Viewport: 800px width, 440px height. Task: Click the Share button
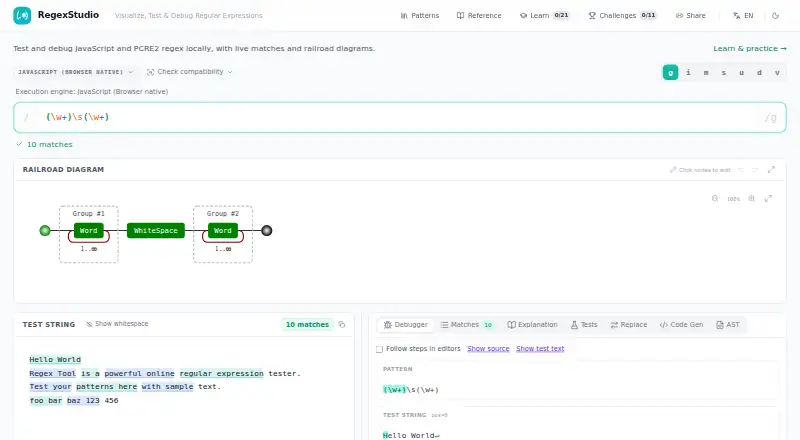click(x=690, y=16)
